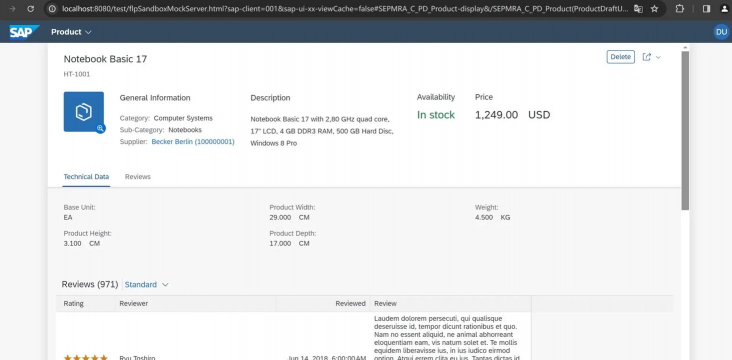
Task: Click the Laudem dolorem review text
Action: [x=446, y=339]
